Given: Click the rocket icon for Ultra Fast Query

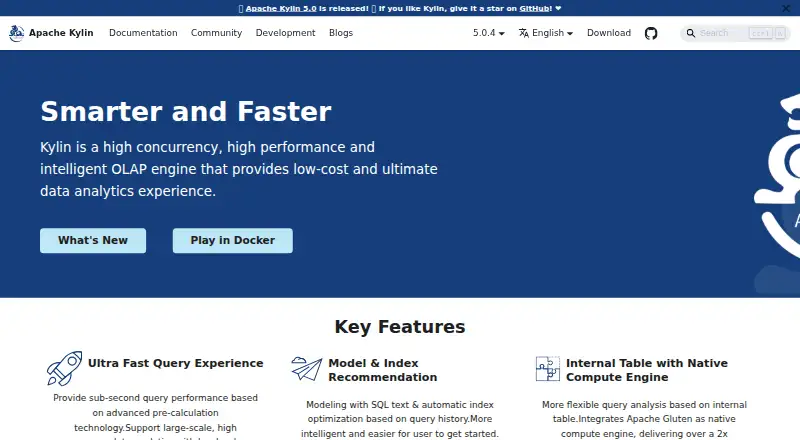Looking at the screenshot, I should 64,368.
